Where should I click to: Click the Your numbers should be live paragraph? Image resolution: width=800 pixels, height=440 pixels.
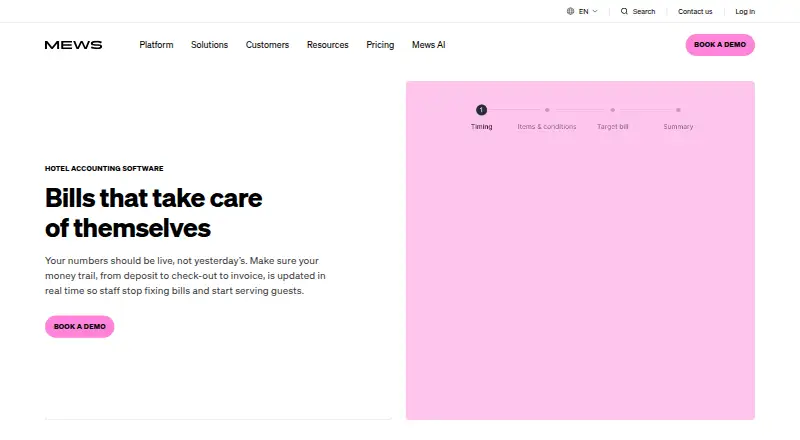[x=185, y=276]
